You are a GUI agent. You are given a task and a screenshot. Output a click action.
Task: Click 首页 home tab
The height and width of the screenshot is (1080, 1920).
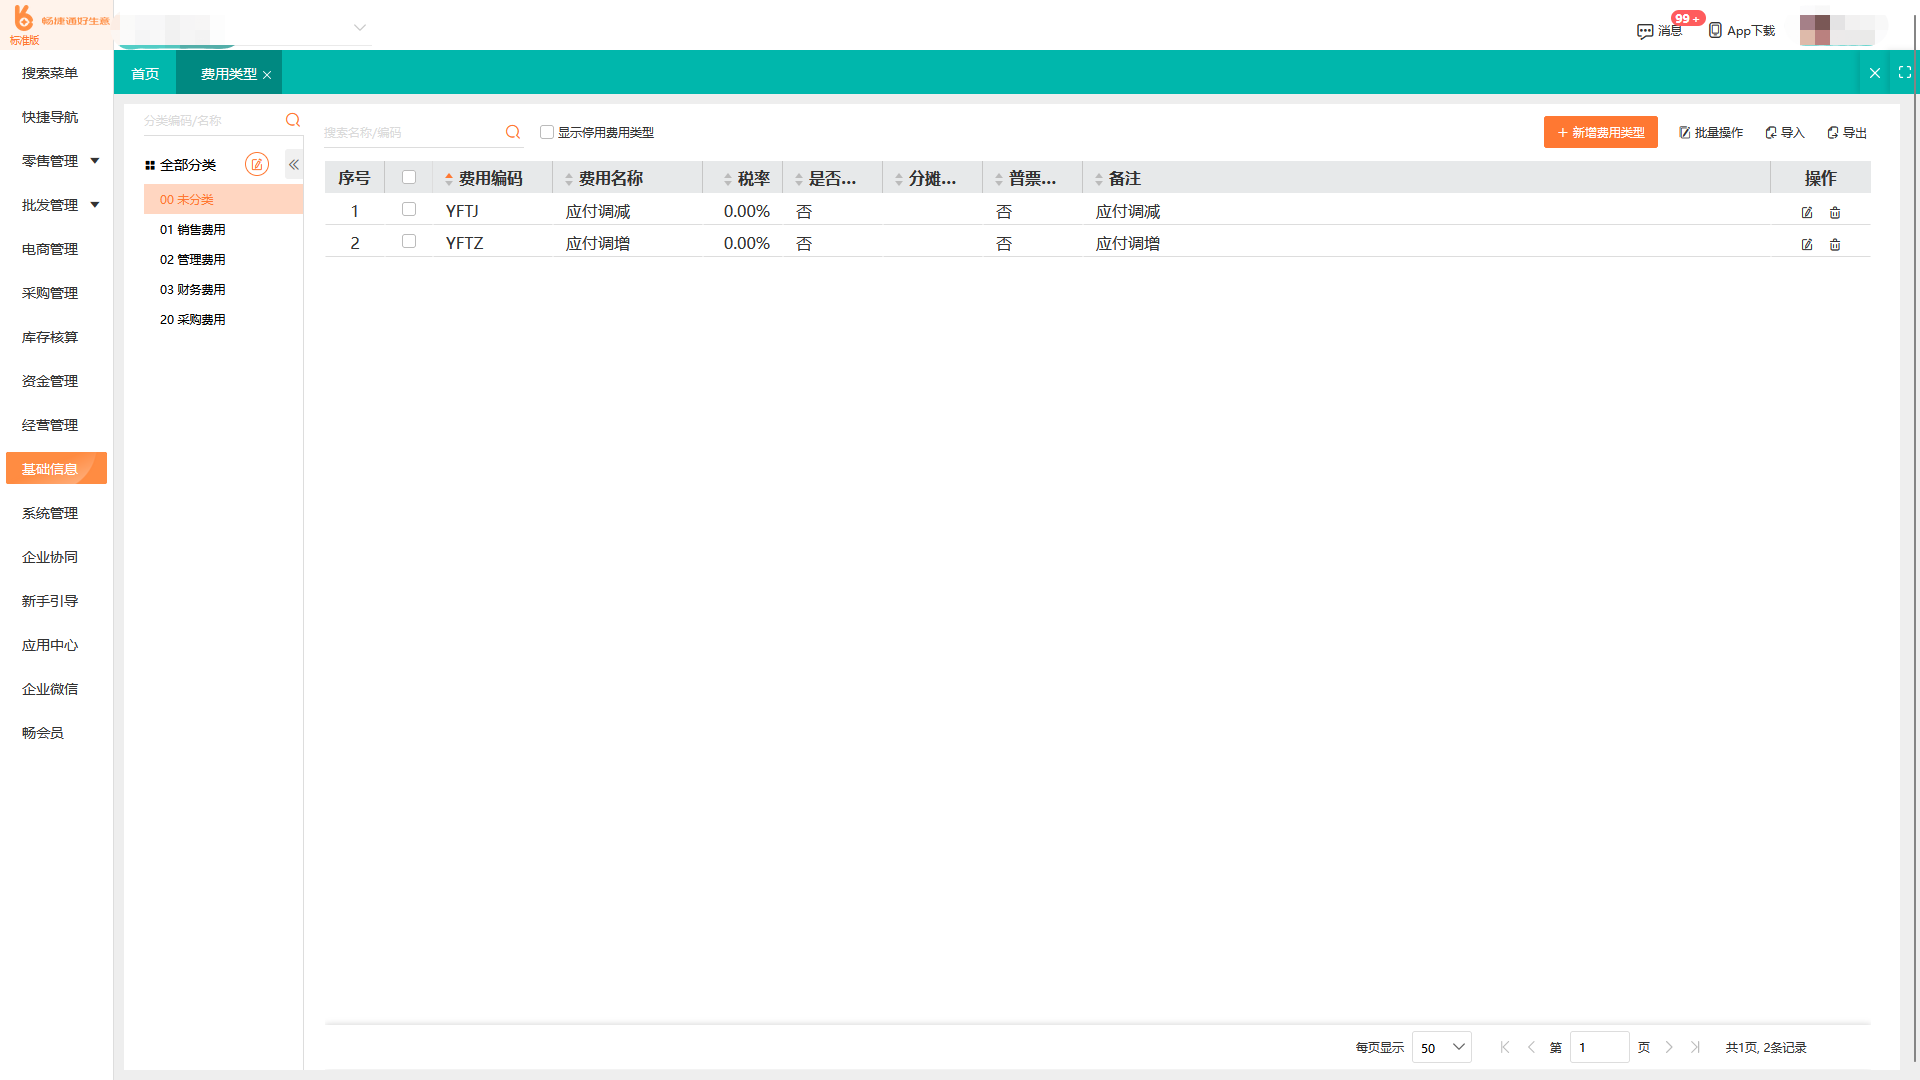(145, 73)
